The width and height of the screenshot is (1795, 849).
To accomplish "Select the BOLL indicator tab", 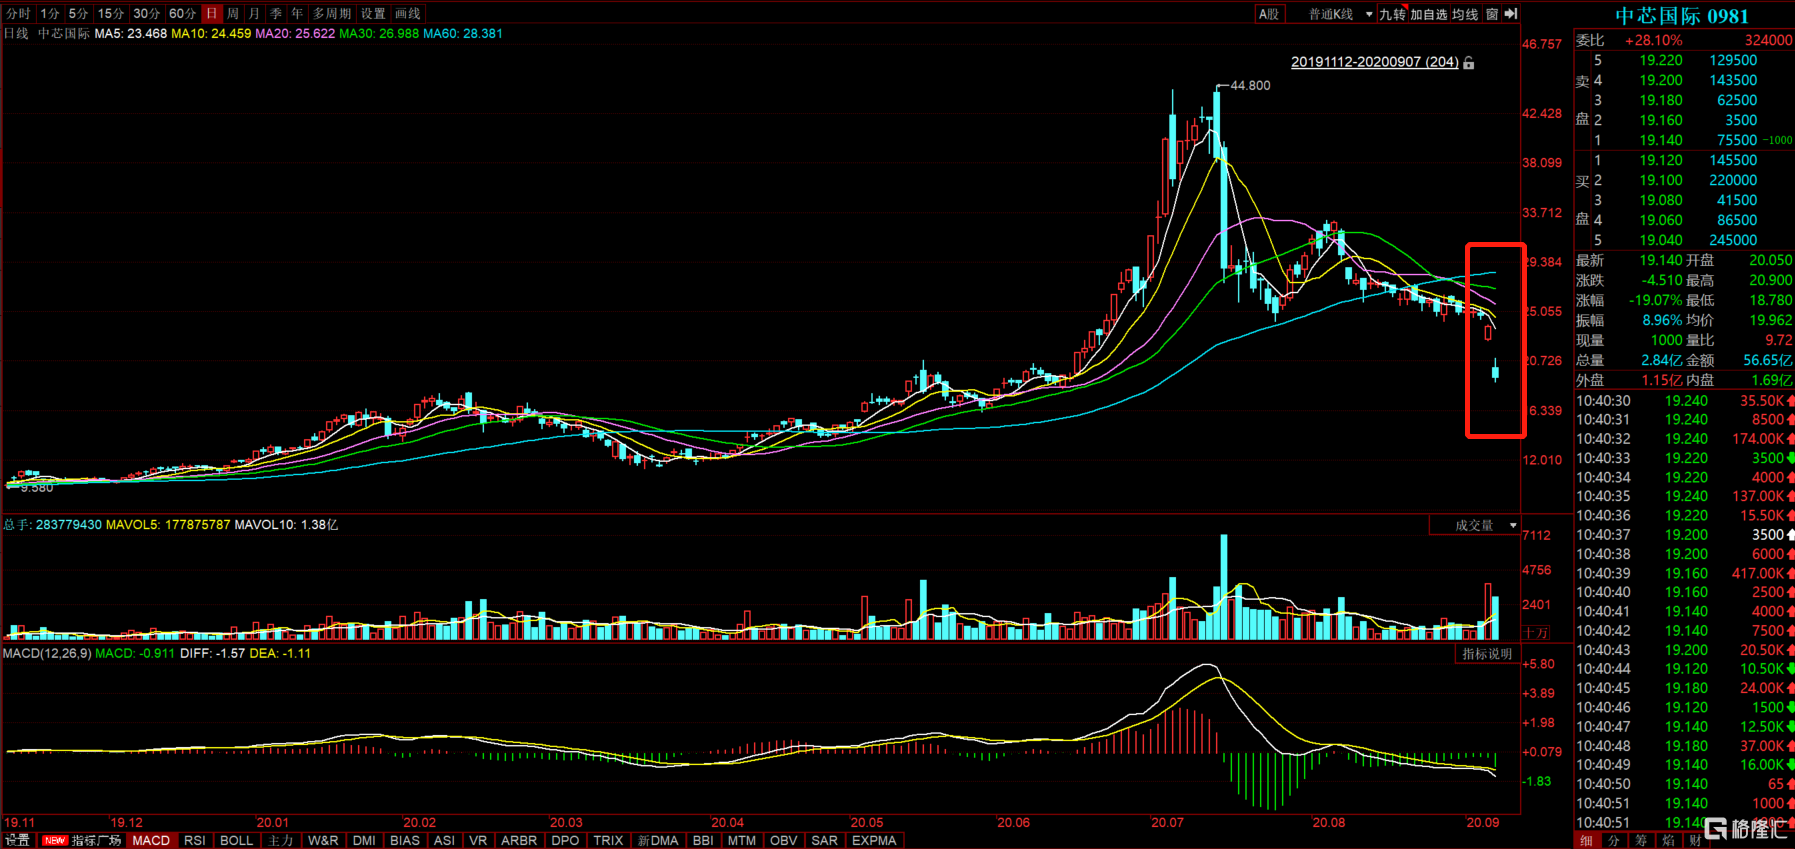I will pyautogui.click(x=236, y=840).
